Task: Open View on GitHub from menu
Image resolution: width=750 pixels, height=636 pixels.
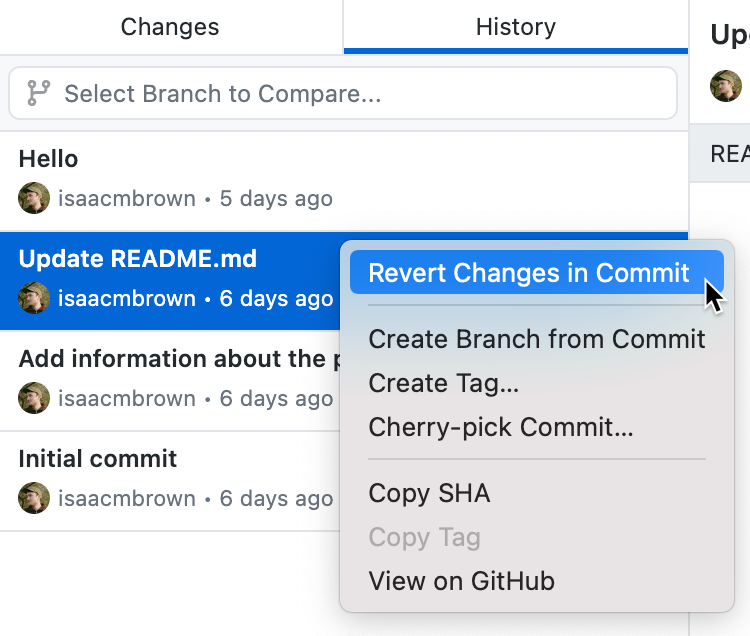Action: point(461,580)
